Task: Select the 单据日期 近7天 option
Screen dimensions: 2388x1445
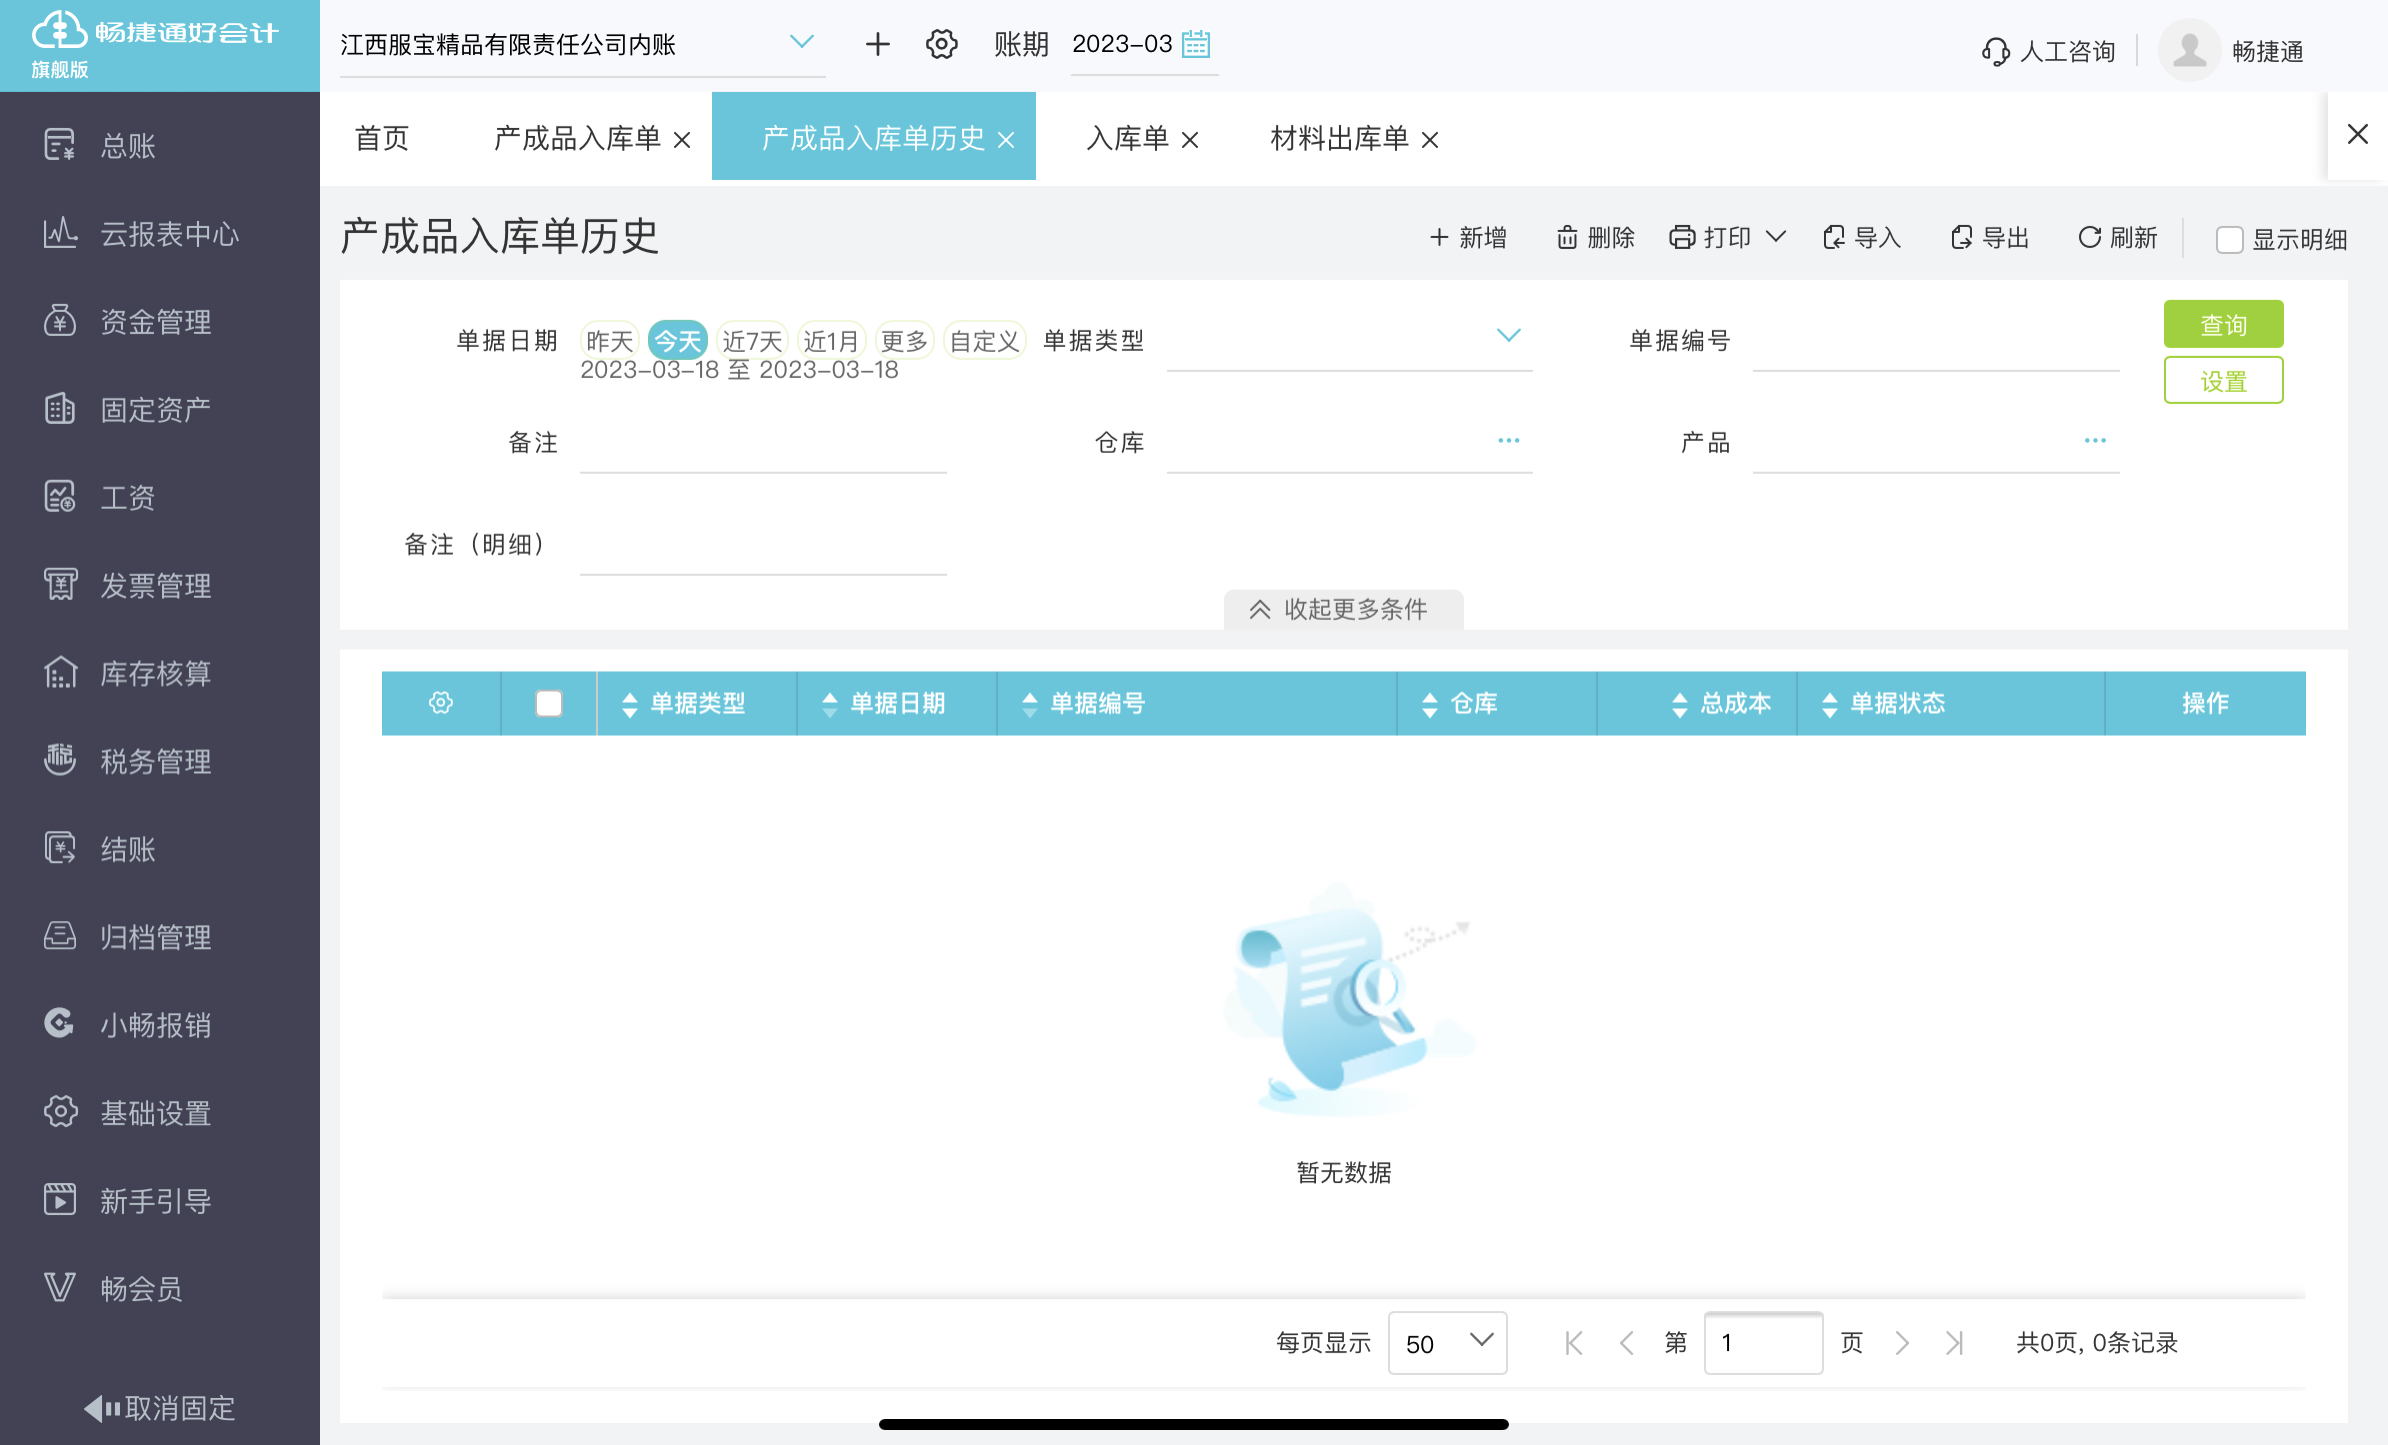Action: (751, 338)
